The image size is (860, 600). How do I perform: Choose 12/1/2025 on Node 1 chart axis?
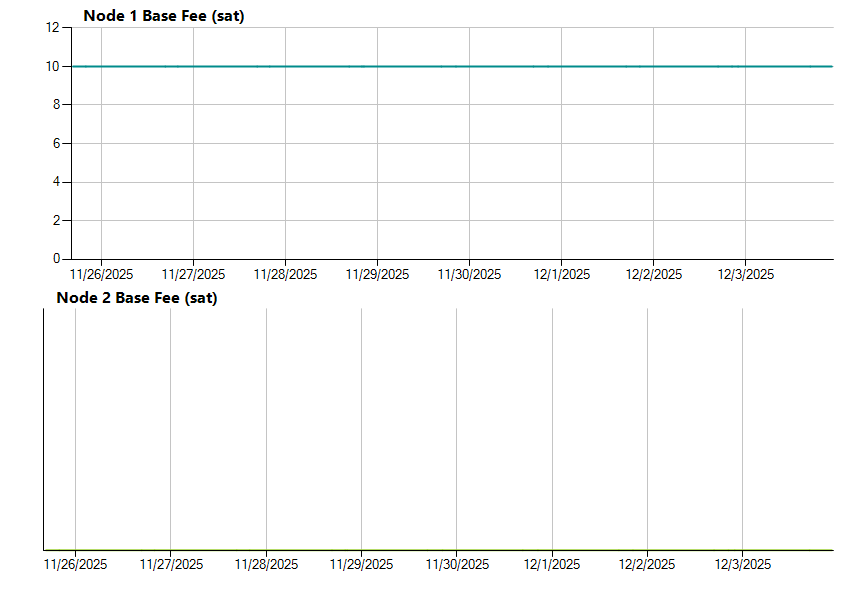pyautogui.click(x=561, y=274)
